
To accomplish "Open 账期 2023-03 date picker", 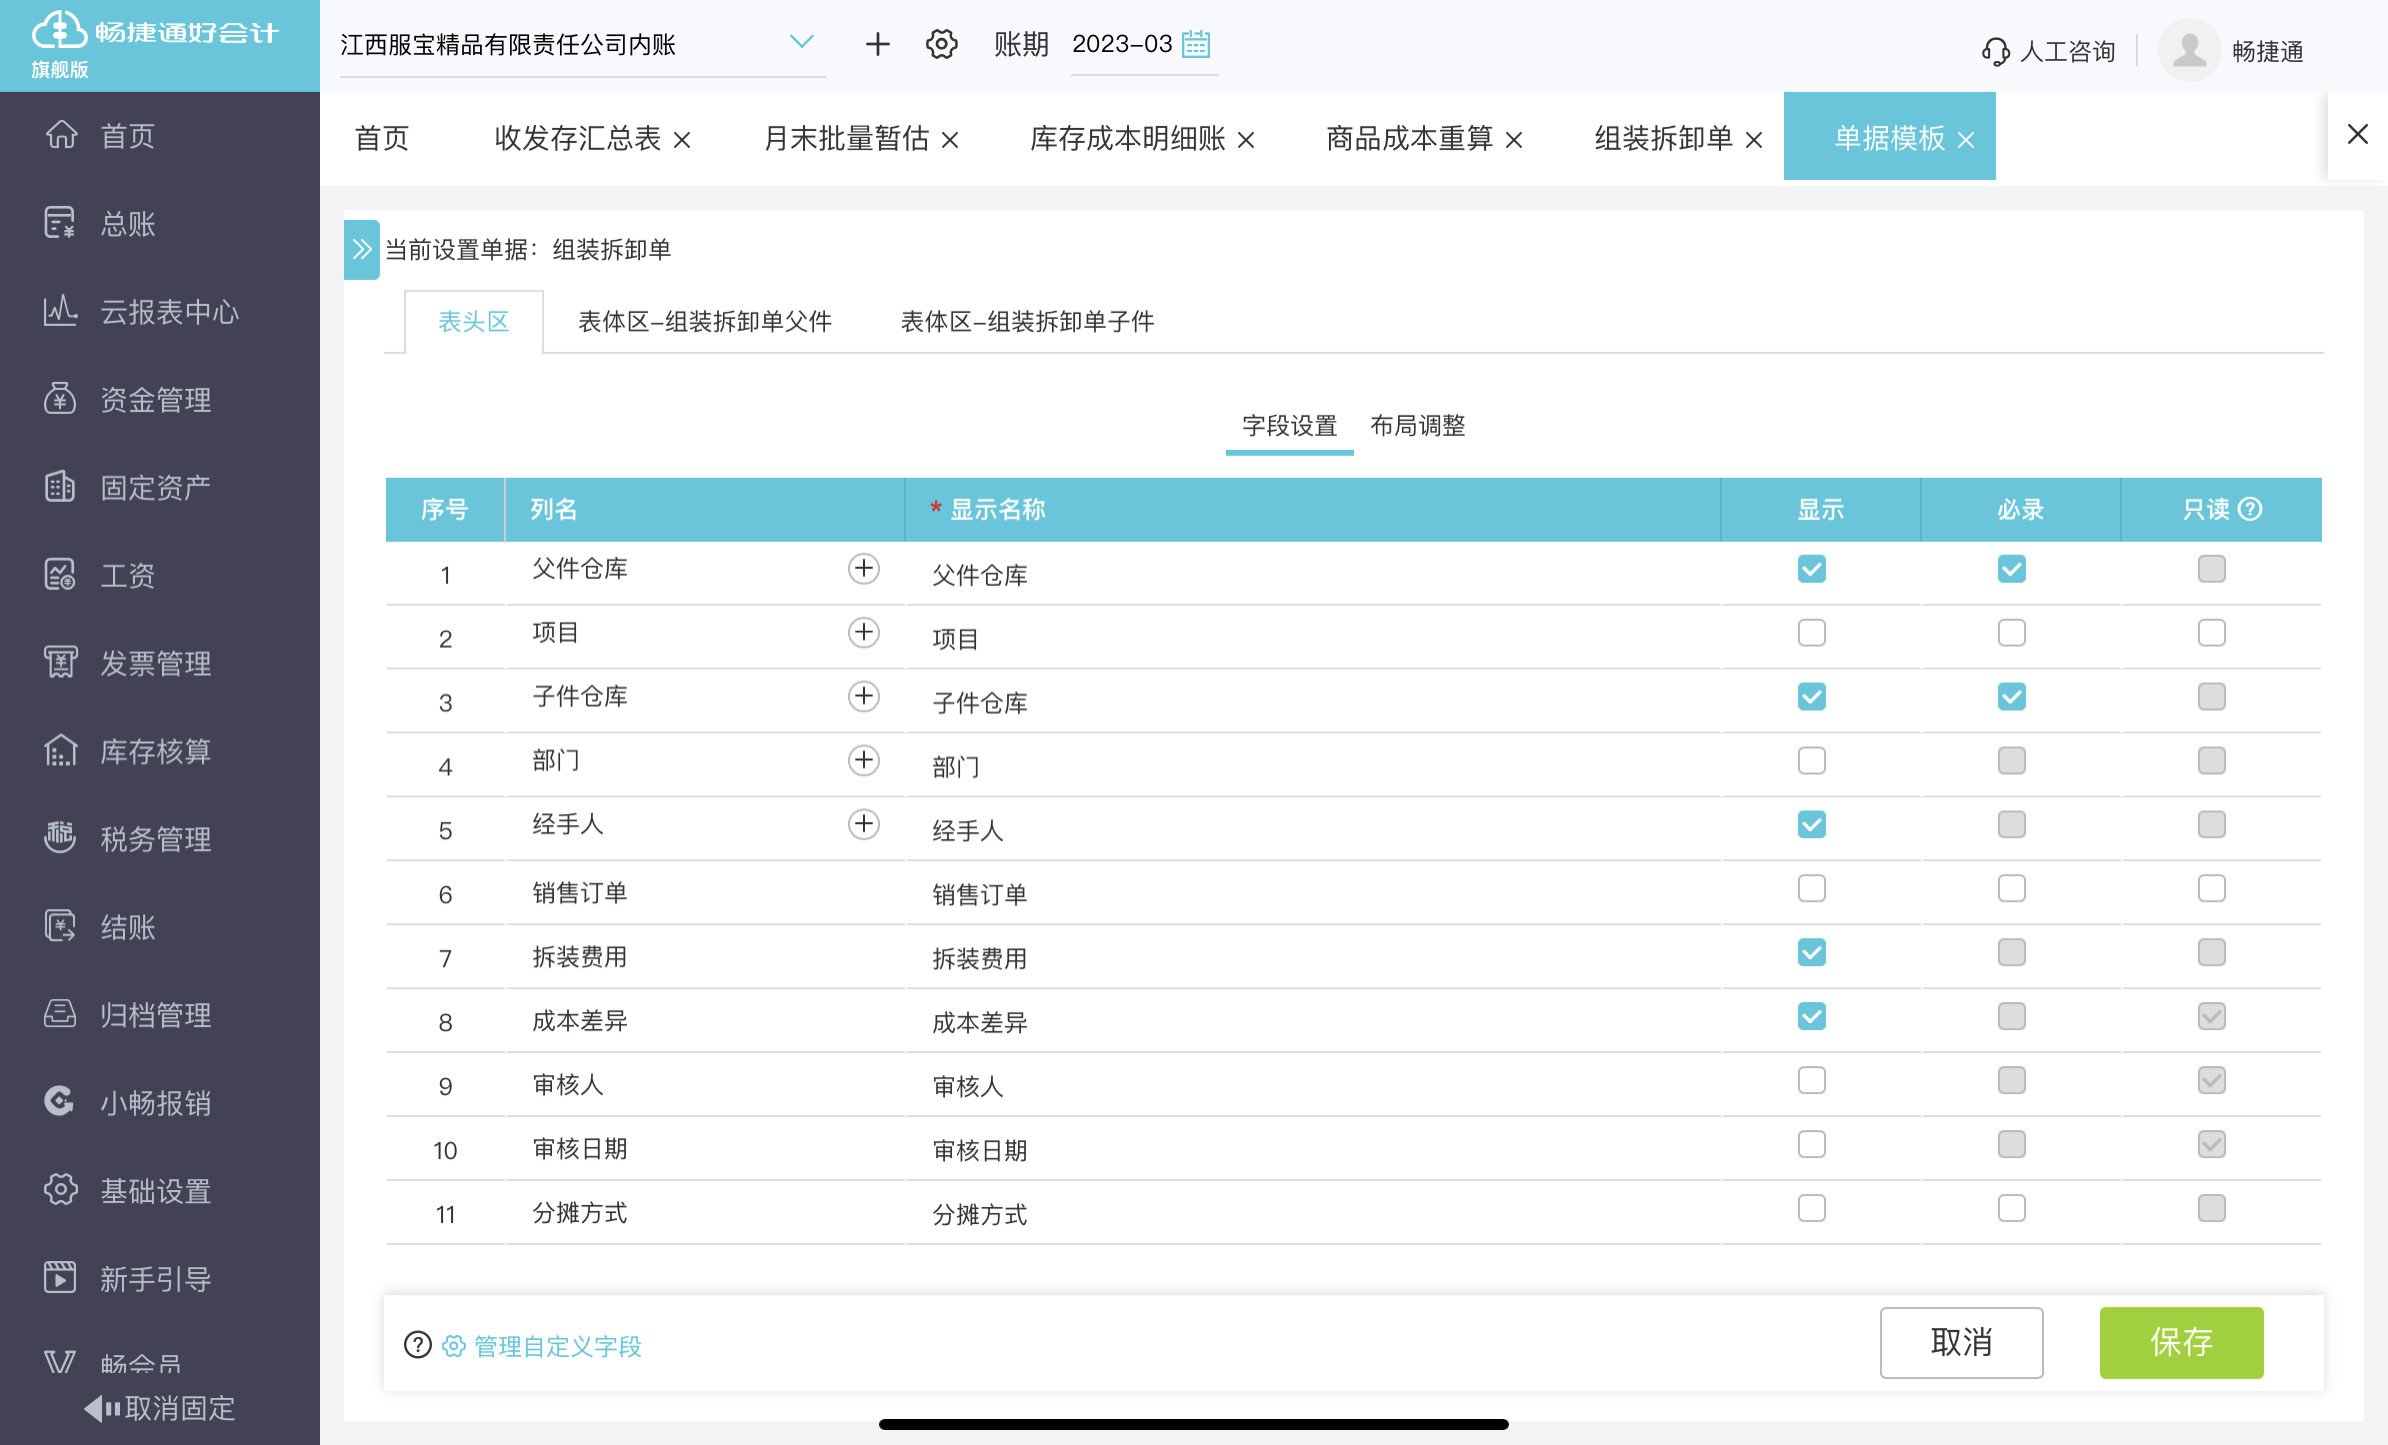I will pyautogui.click(x=1194, y=46).
